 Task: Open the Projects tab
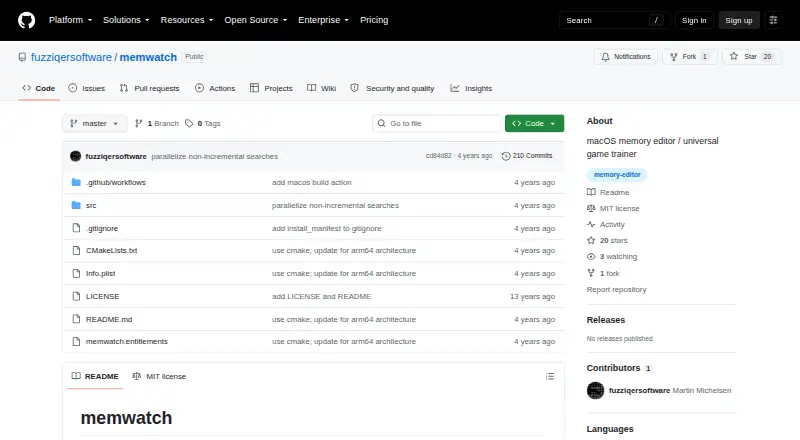tap(271, 88)
